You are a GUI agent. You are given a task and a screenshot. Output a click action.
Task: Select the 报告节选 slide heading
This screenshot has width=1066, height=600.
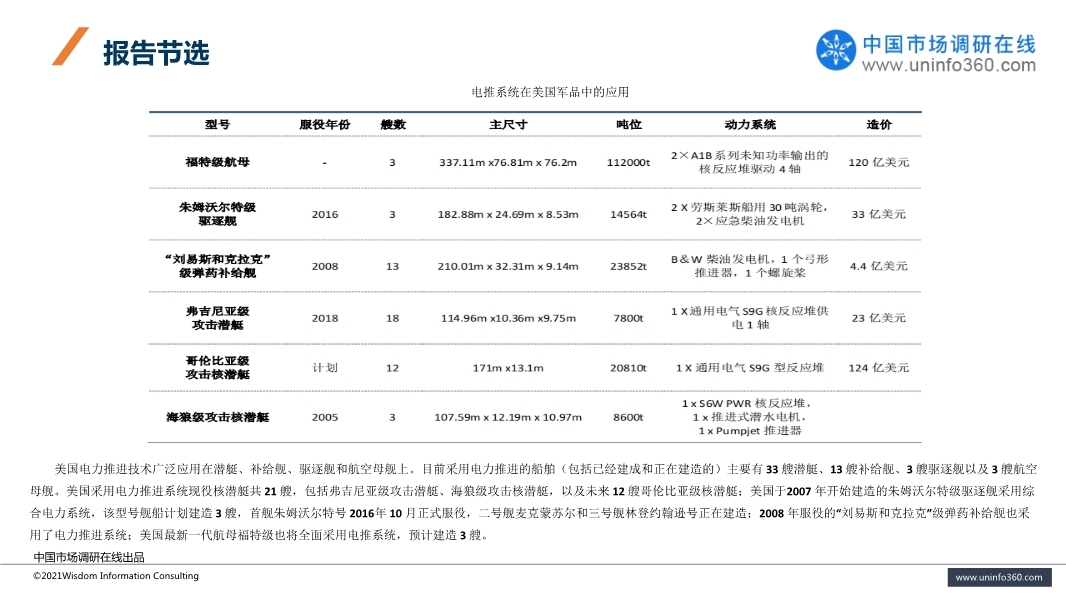pyautogui.click(x=156, y=53)
